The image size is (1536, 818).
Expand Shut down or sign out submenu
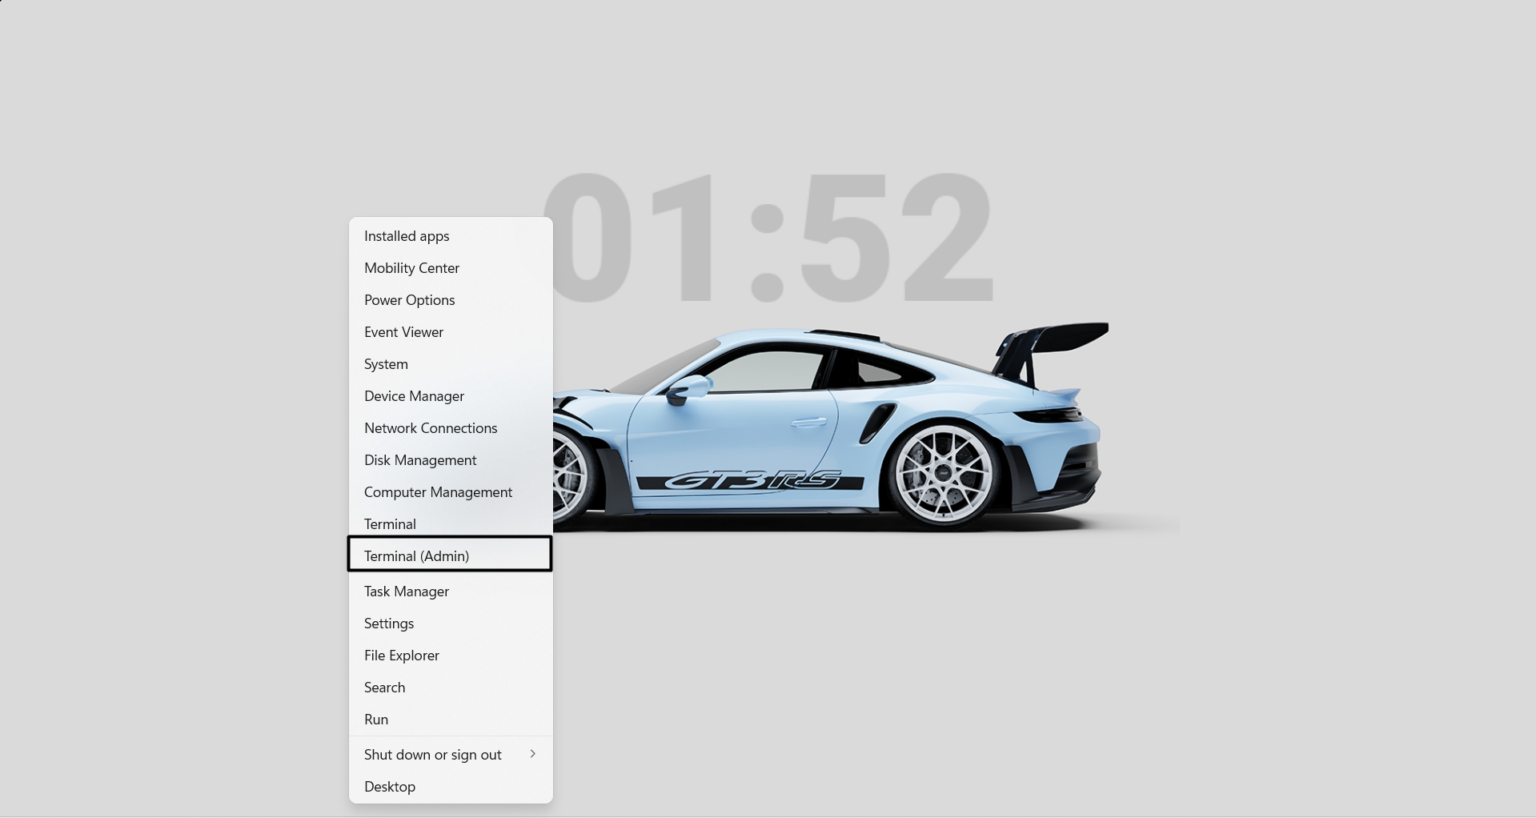coord(433,755)
